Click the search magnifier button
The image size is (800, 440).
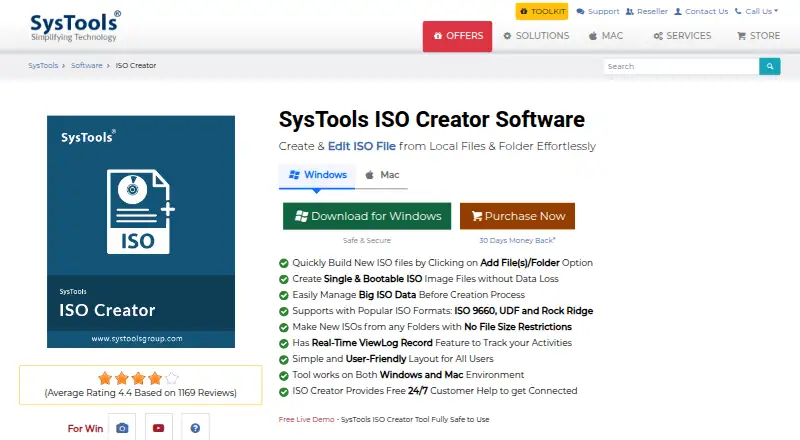(770, 66)
